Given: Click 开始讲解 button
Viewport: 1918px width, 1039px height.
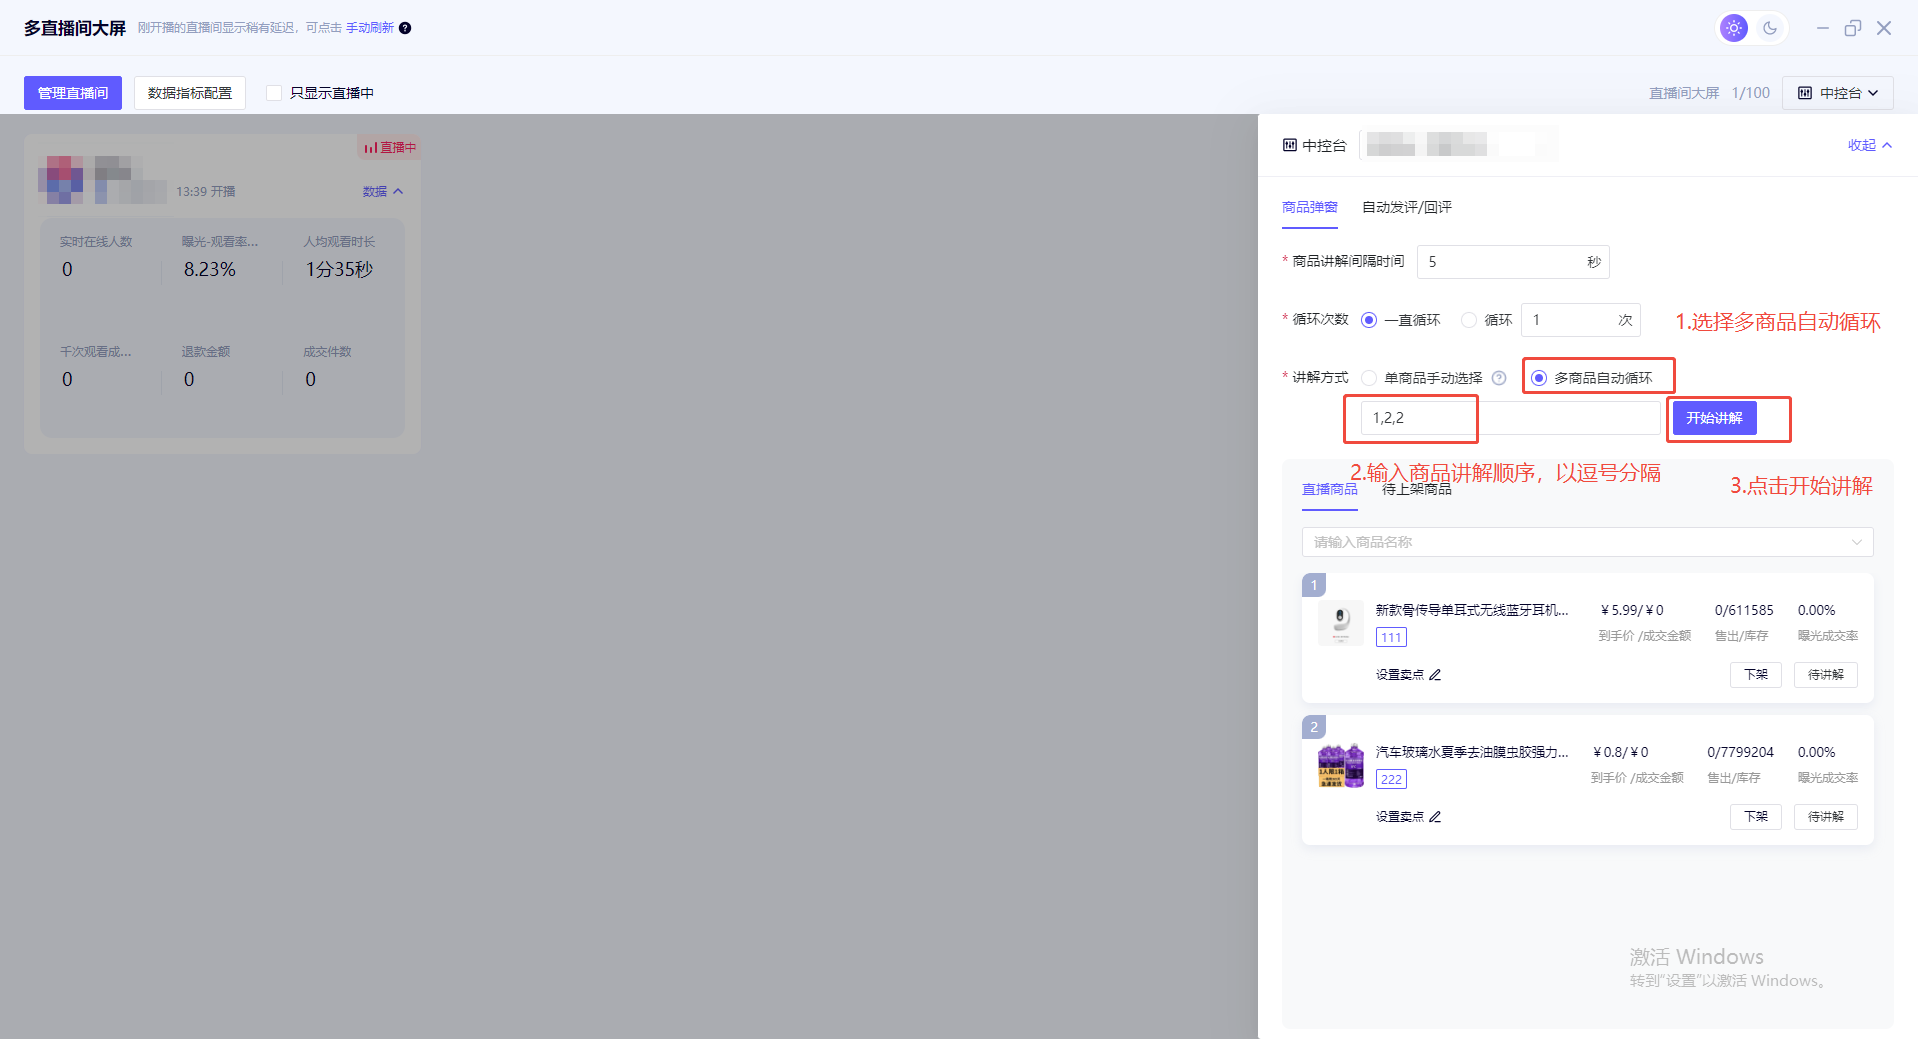Looking at the screenshot, I should [x=1714, y=418].
